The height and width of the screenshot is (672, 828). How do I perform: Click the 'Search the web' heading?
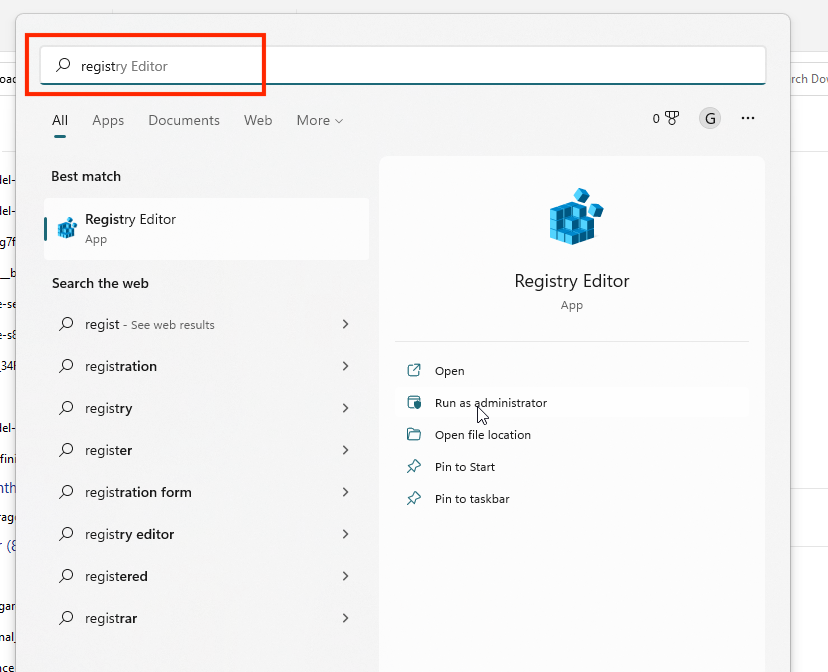[100, 283]
